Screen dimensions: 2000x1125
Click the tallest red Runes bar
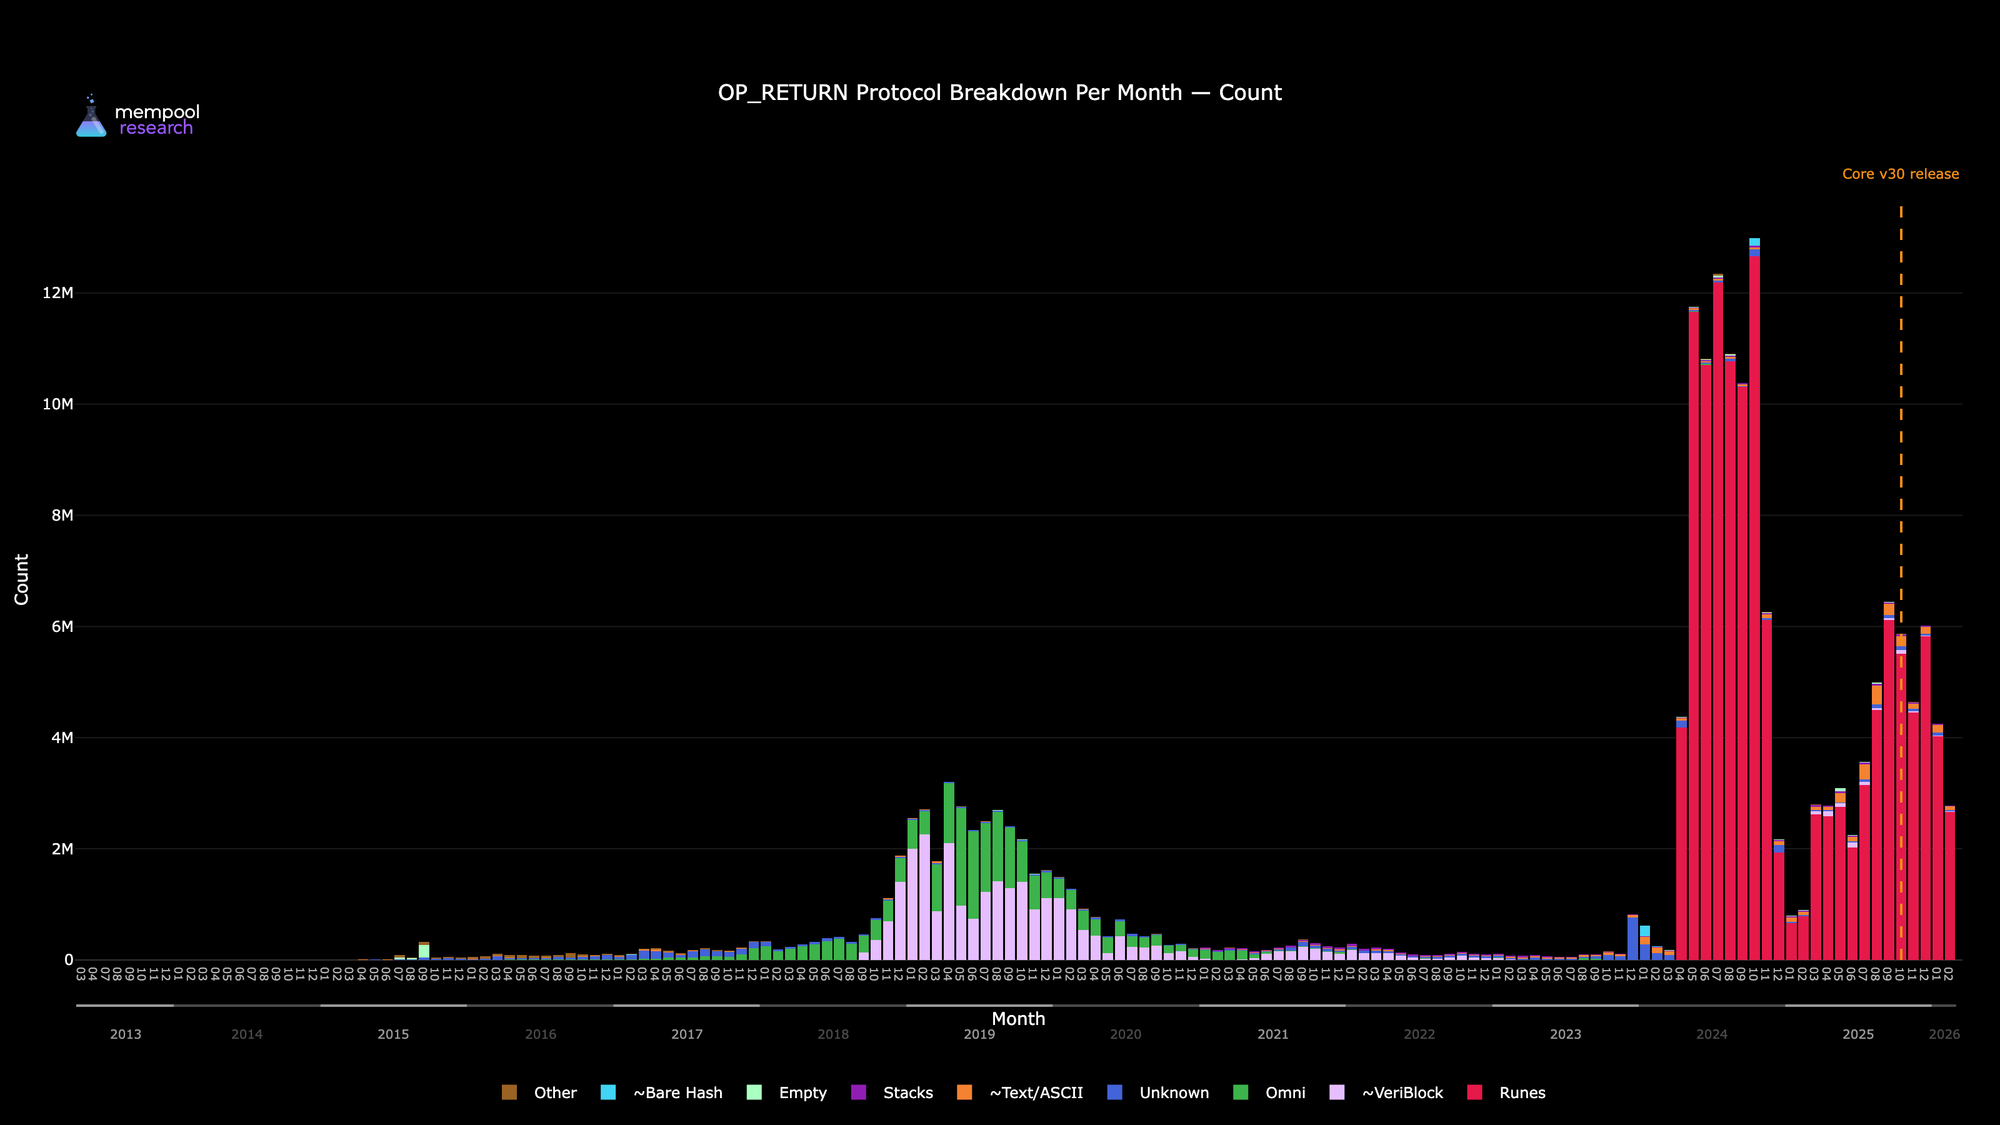coord(1754,600)
